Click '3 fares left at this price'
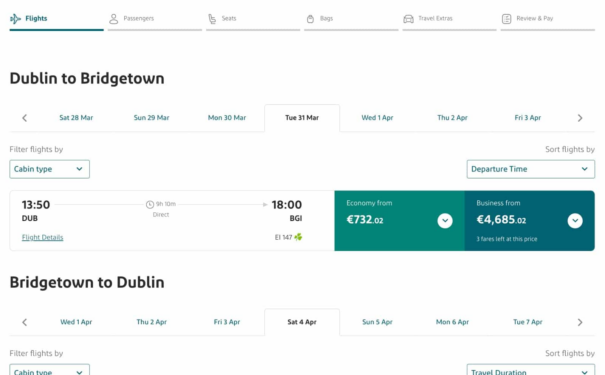 pyautogui.click(x=507, y=239)
